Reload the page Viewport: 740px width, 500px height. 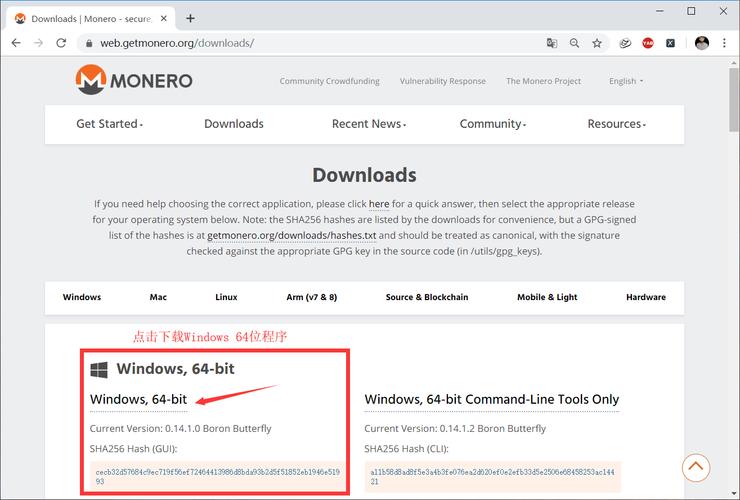point(61,43)
